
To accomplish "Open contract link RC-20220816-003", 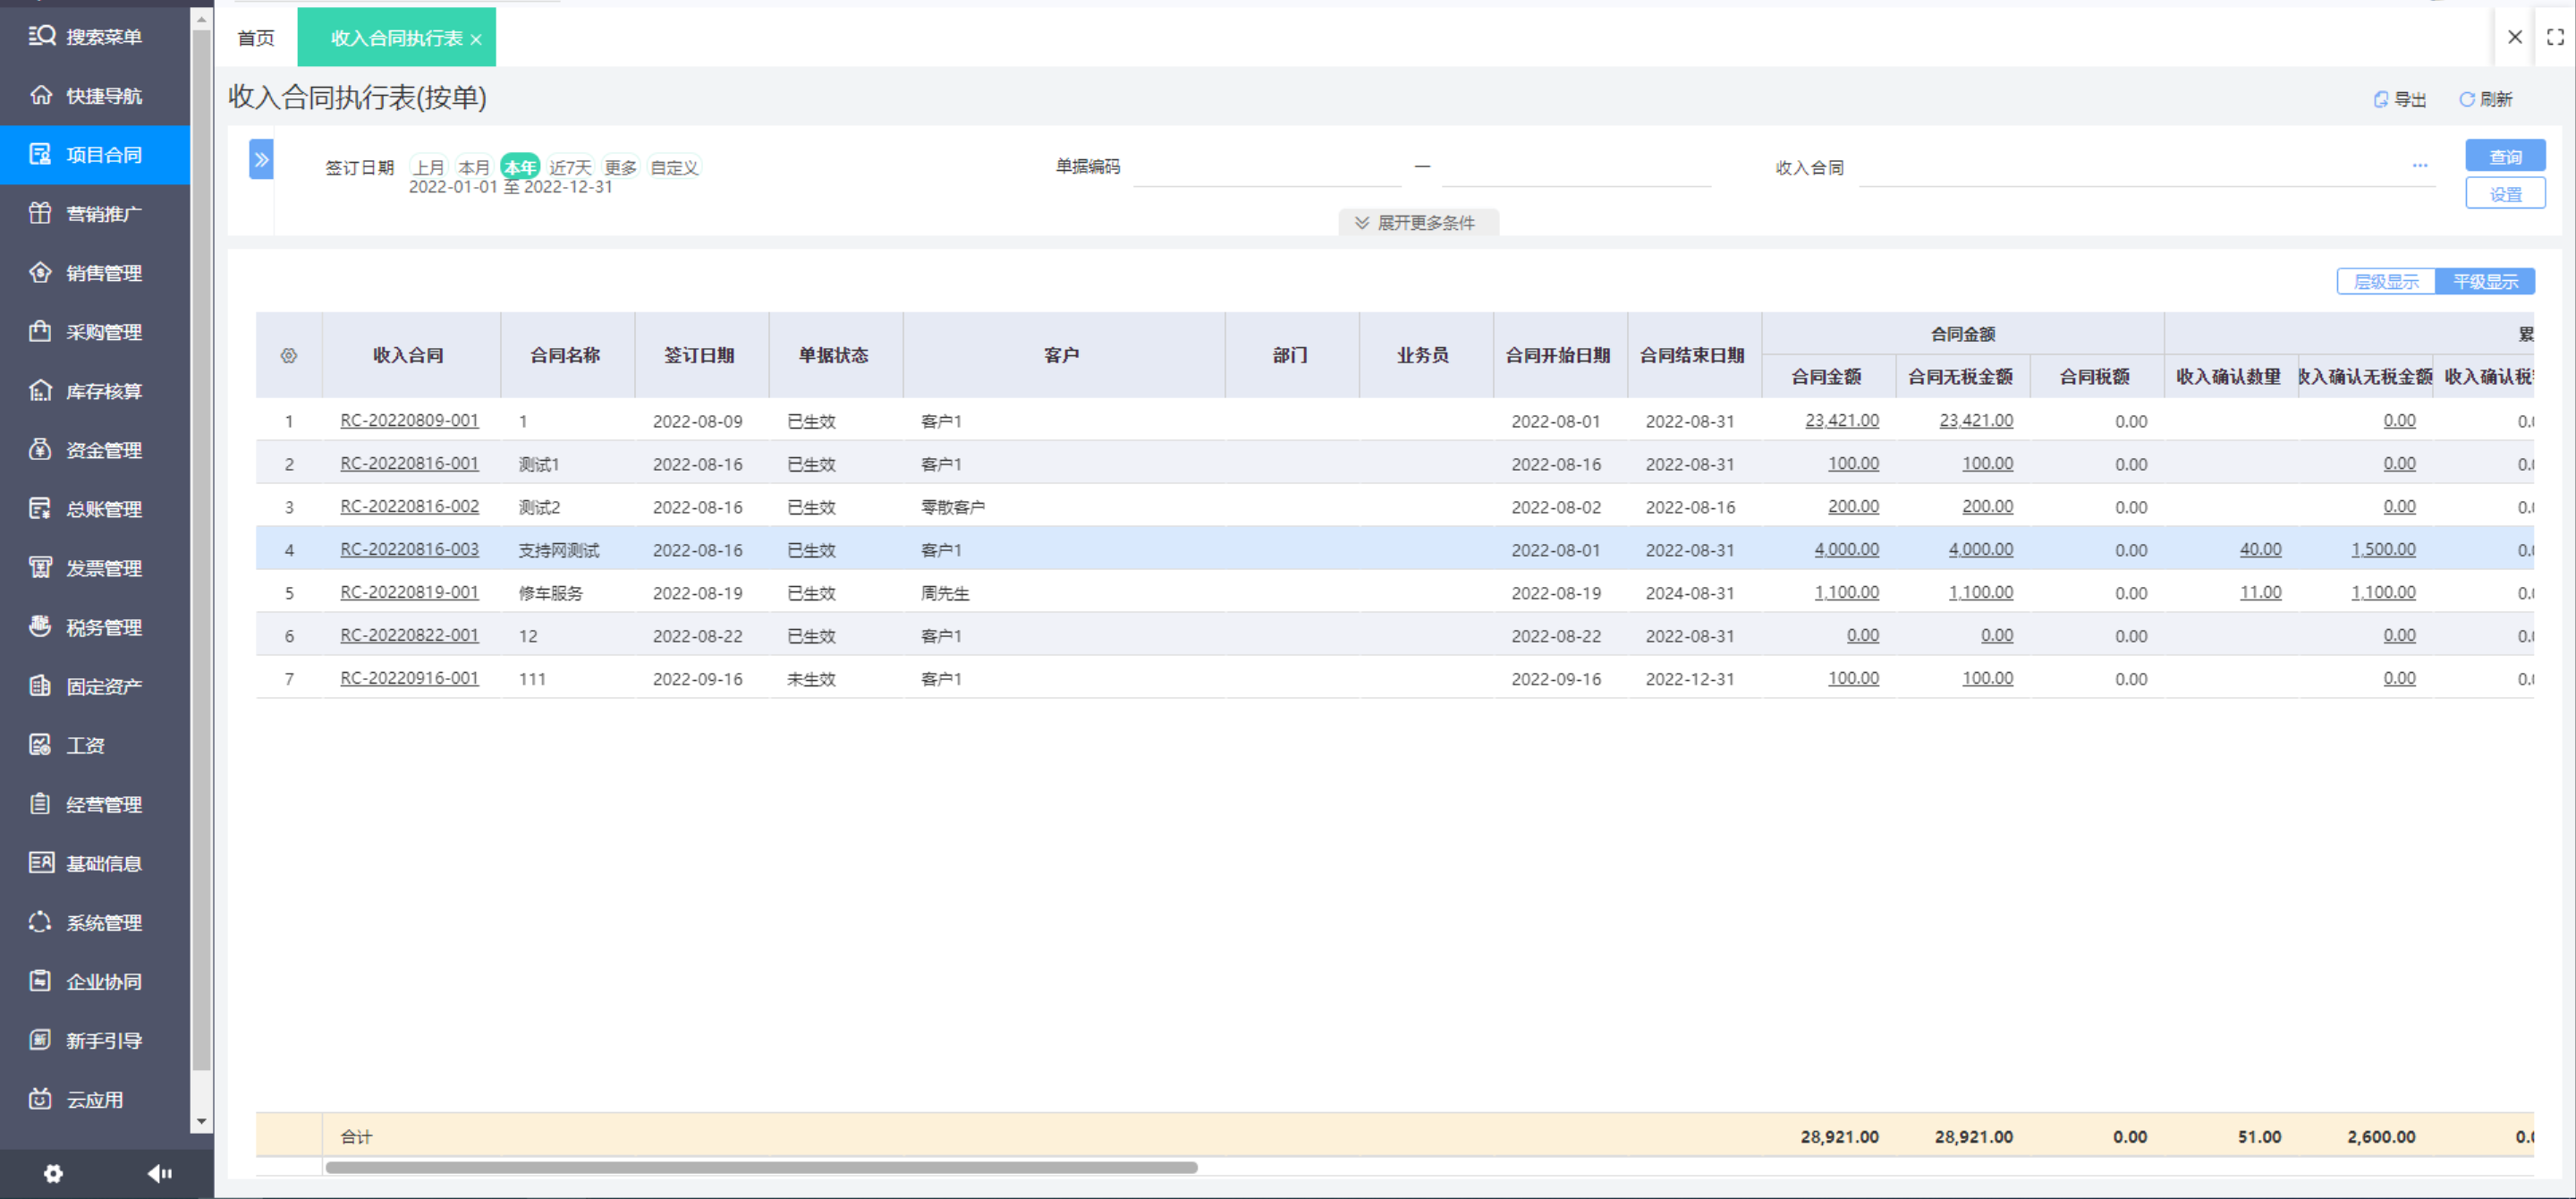I will coord(408,548).
